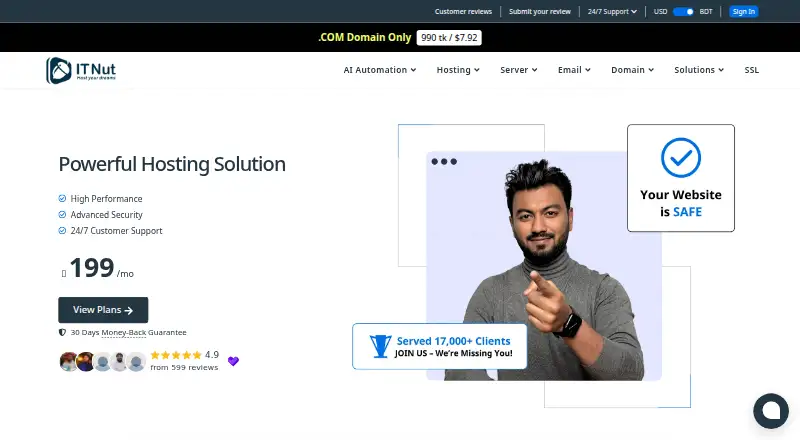This screenshot has height=440, width=800.
Task: Open Submit your review link
Action: (540, 12)
